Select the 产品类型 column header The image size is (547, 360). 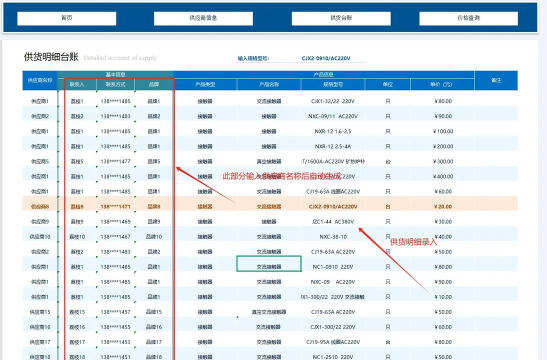tap(205, 84)
